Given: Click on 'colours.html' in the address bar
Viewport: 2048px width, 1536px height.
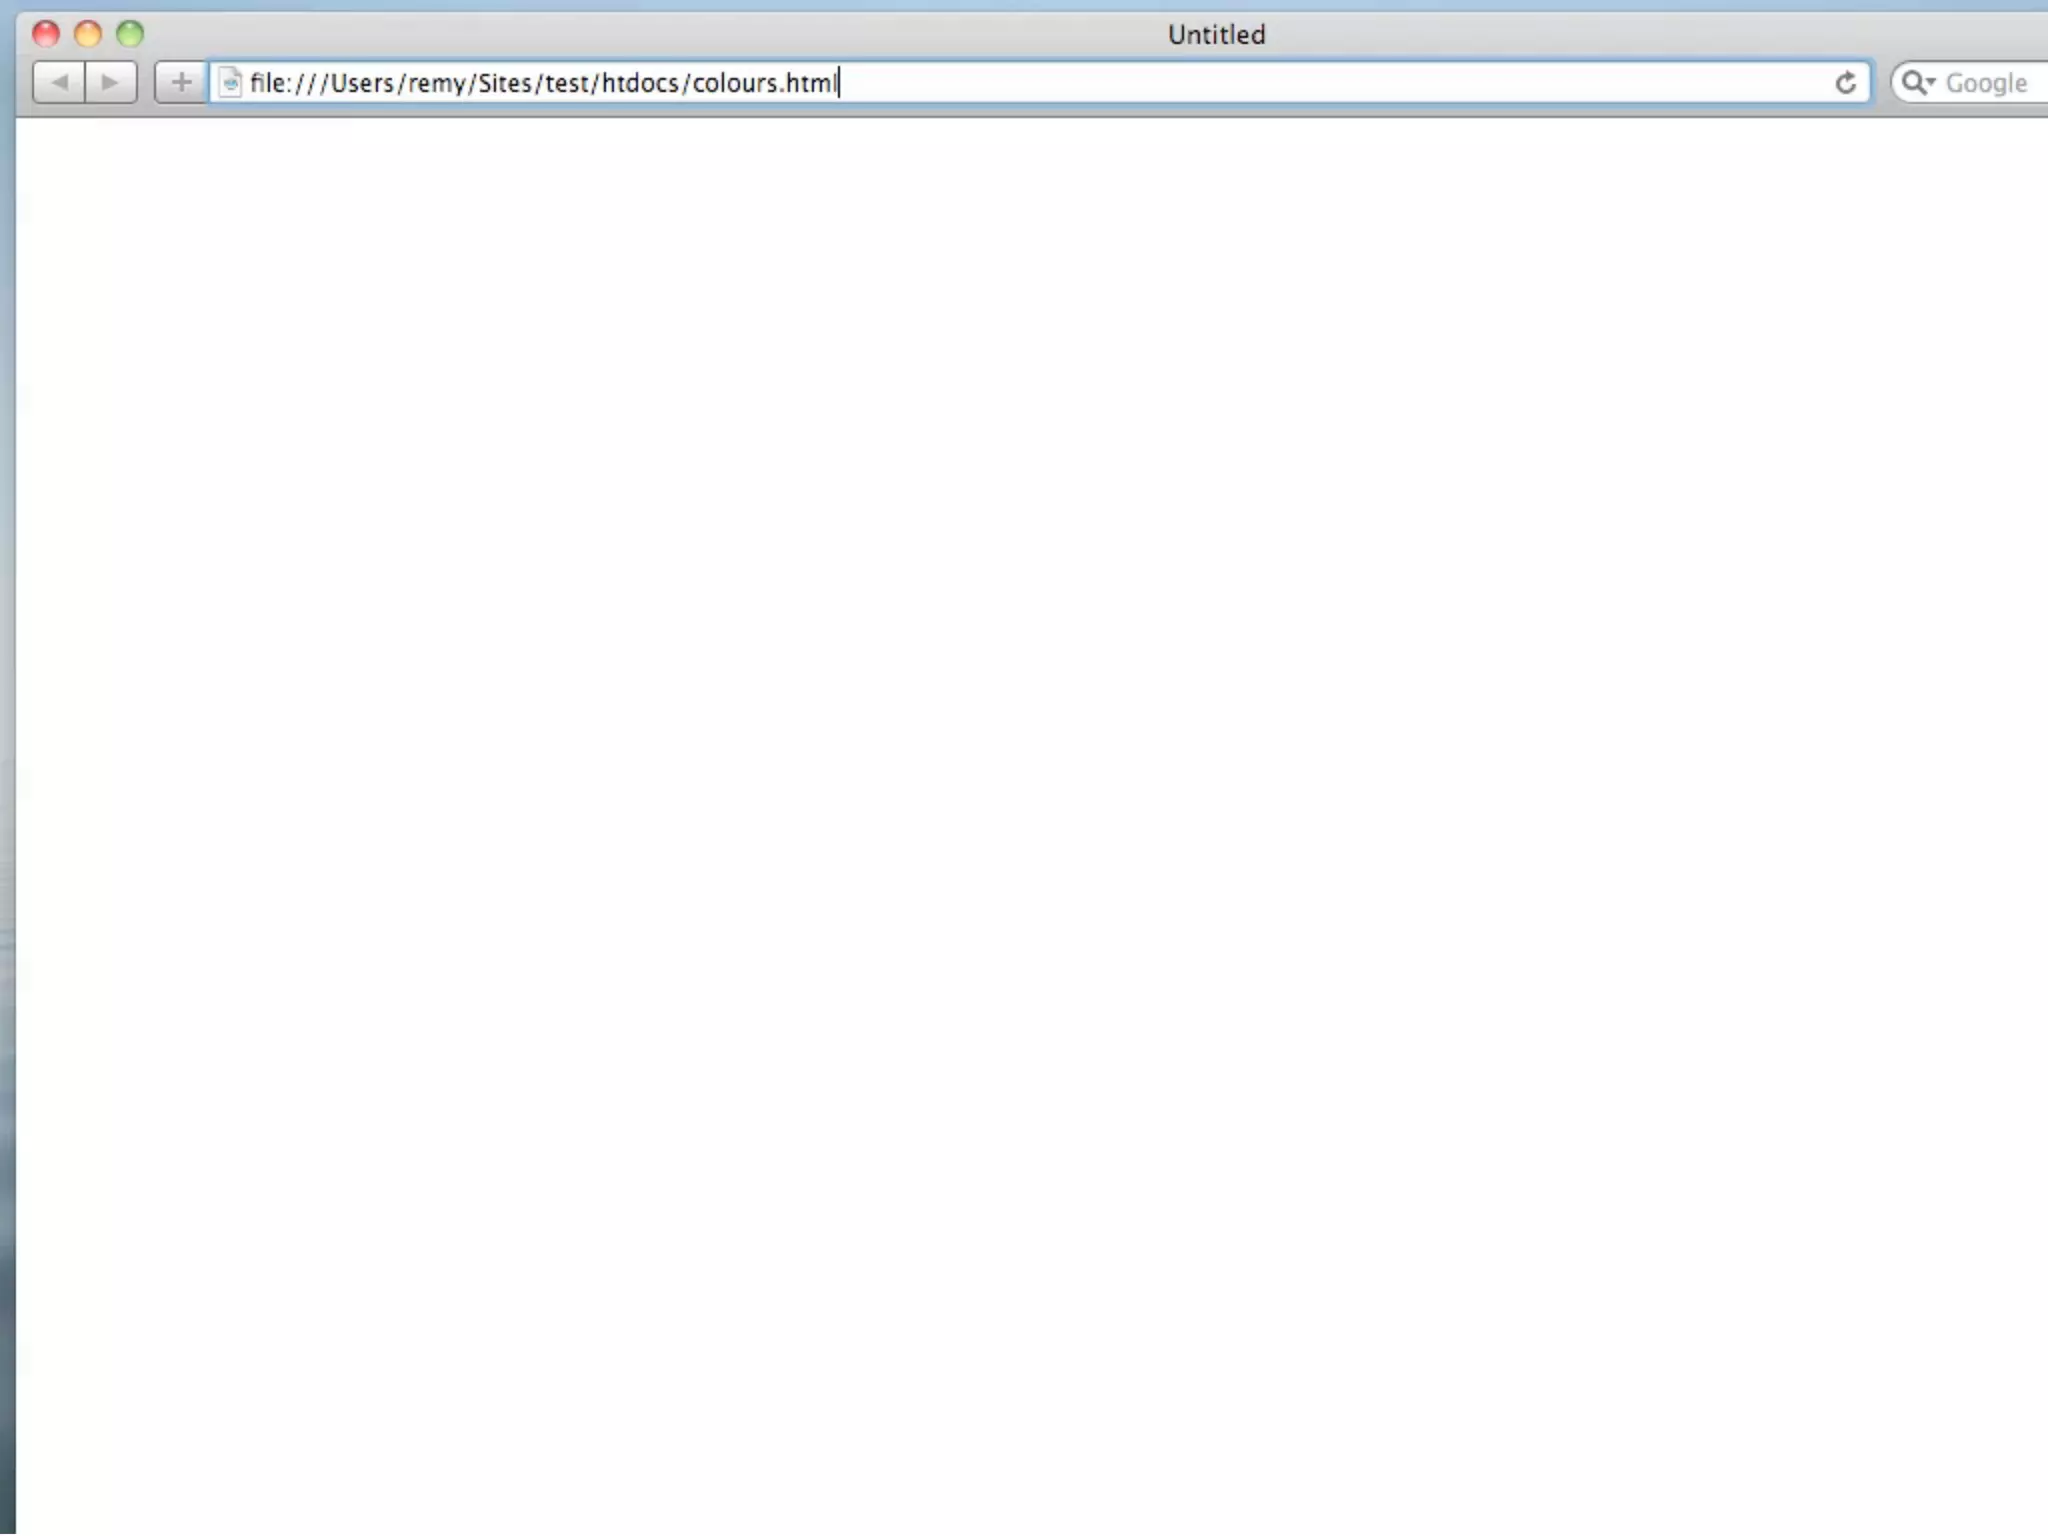Looking at the screenshot, I should coord(763,83).
